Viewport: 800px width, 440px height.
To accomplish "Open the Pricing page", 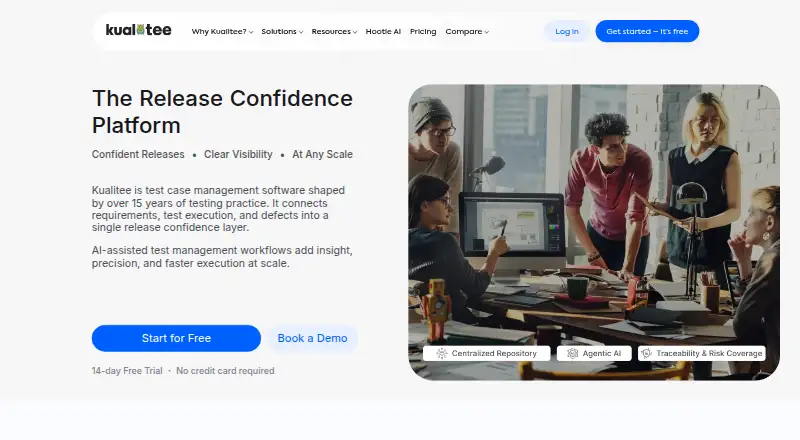I will (423, 32).
